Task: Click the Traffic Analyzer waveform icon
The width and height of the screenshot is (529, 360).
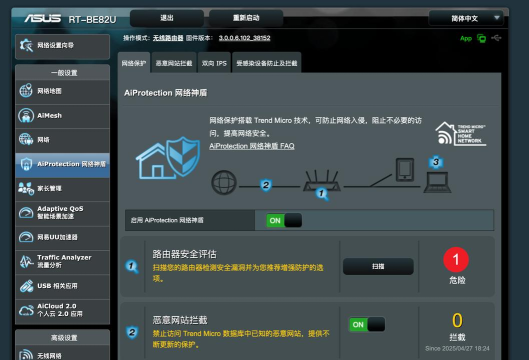Action: click(x=26, y=261)
